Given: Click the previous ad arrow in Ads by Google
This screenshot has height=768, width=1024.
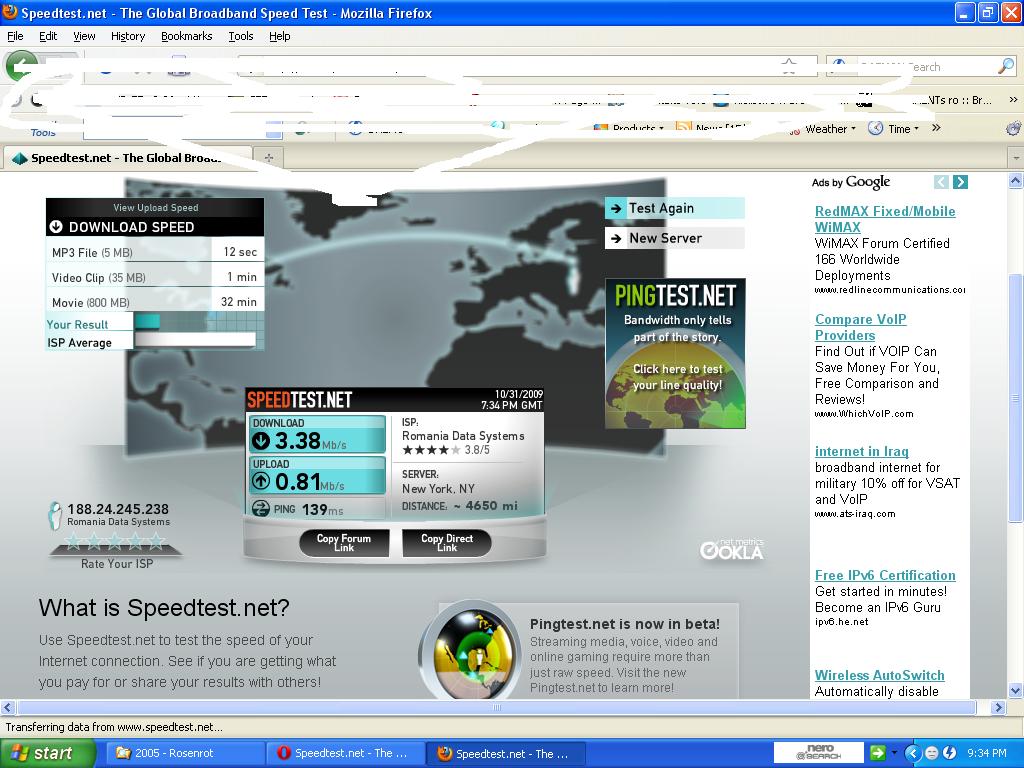Looking at the screenshot, I should click(x=941, y=182).
